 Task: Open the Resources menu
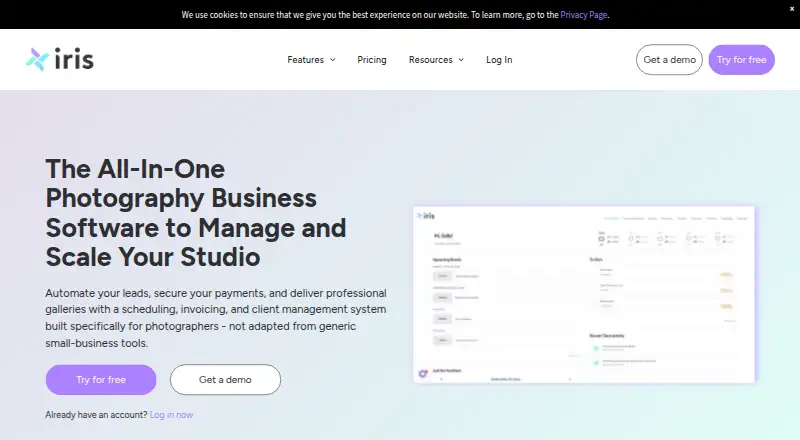pyautogui.click(x=431, y=60)
